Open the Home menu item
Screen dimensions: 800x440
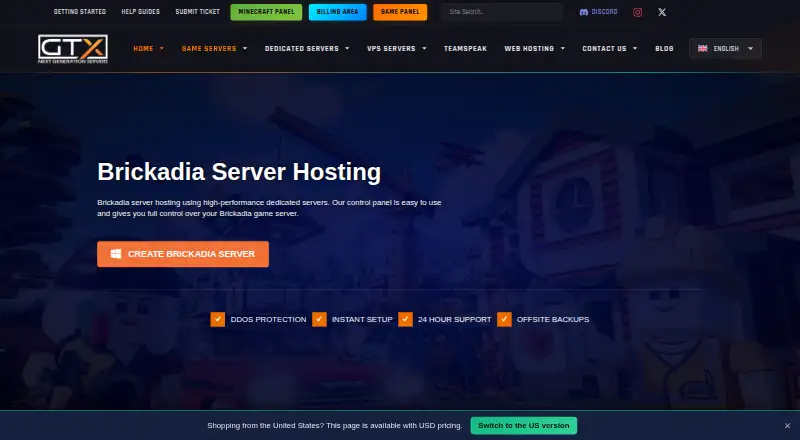(x=143, y=48)
